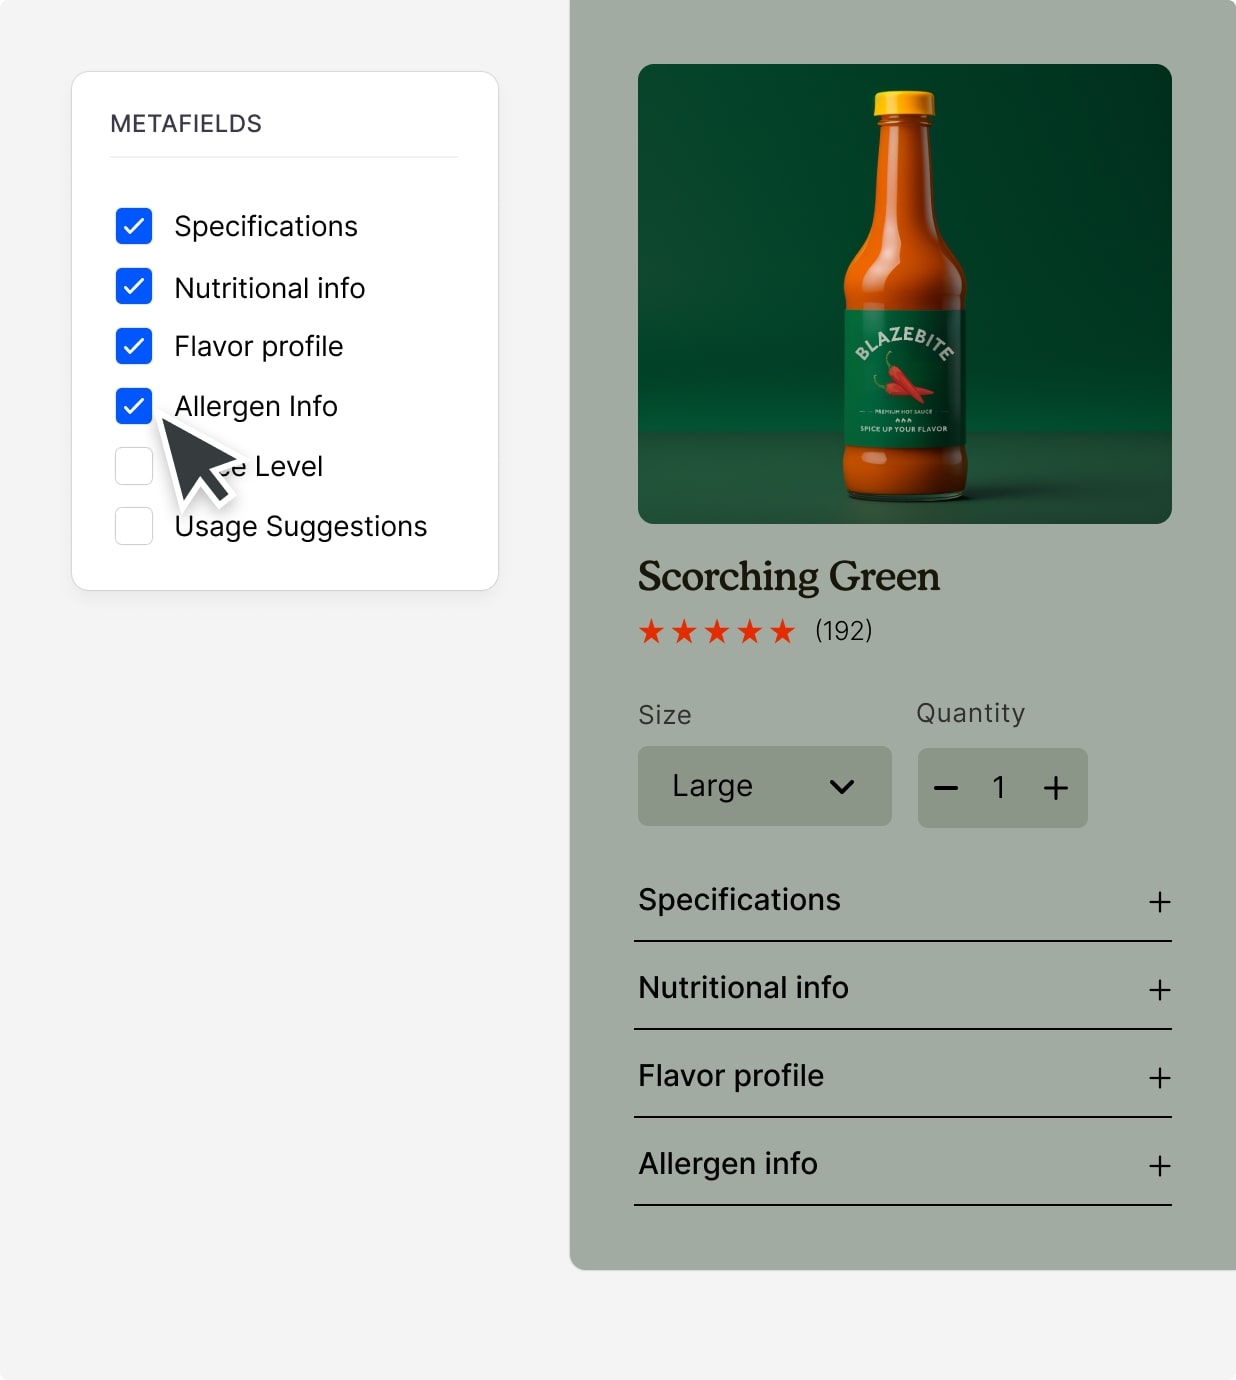The image size is (1236, 1380).
Task: Click the Scorching Green product title
Action: pyautogui.click(x=789, y=577)
